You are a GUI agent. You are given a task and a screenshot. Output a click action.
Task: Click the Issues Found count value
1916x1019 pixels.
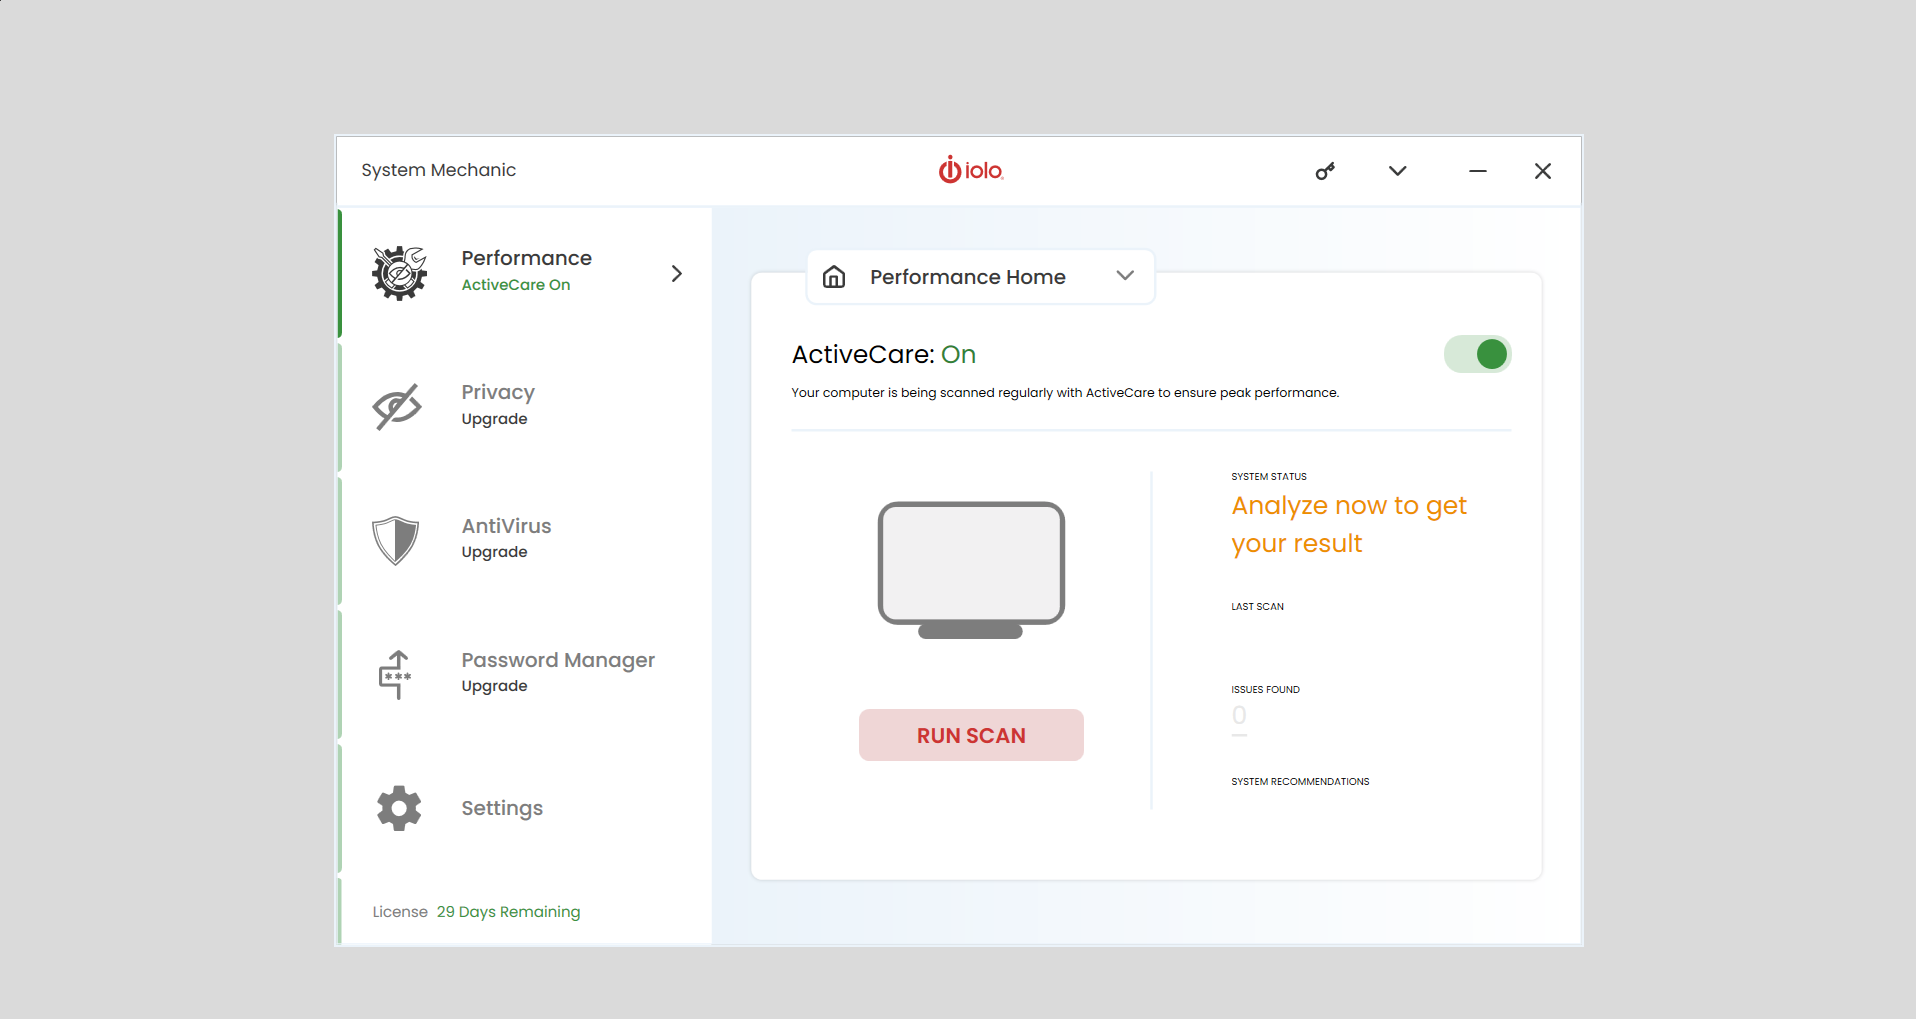[x=1239, y=715]
